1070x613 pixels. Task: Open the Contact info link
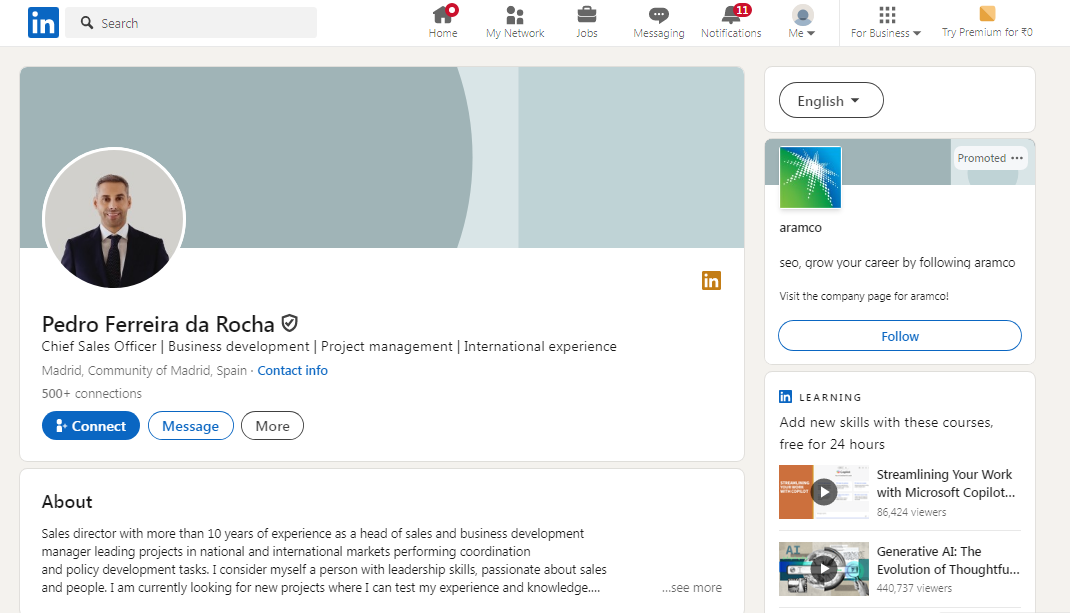[292, 370]
